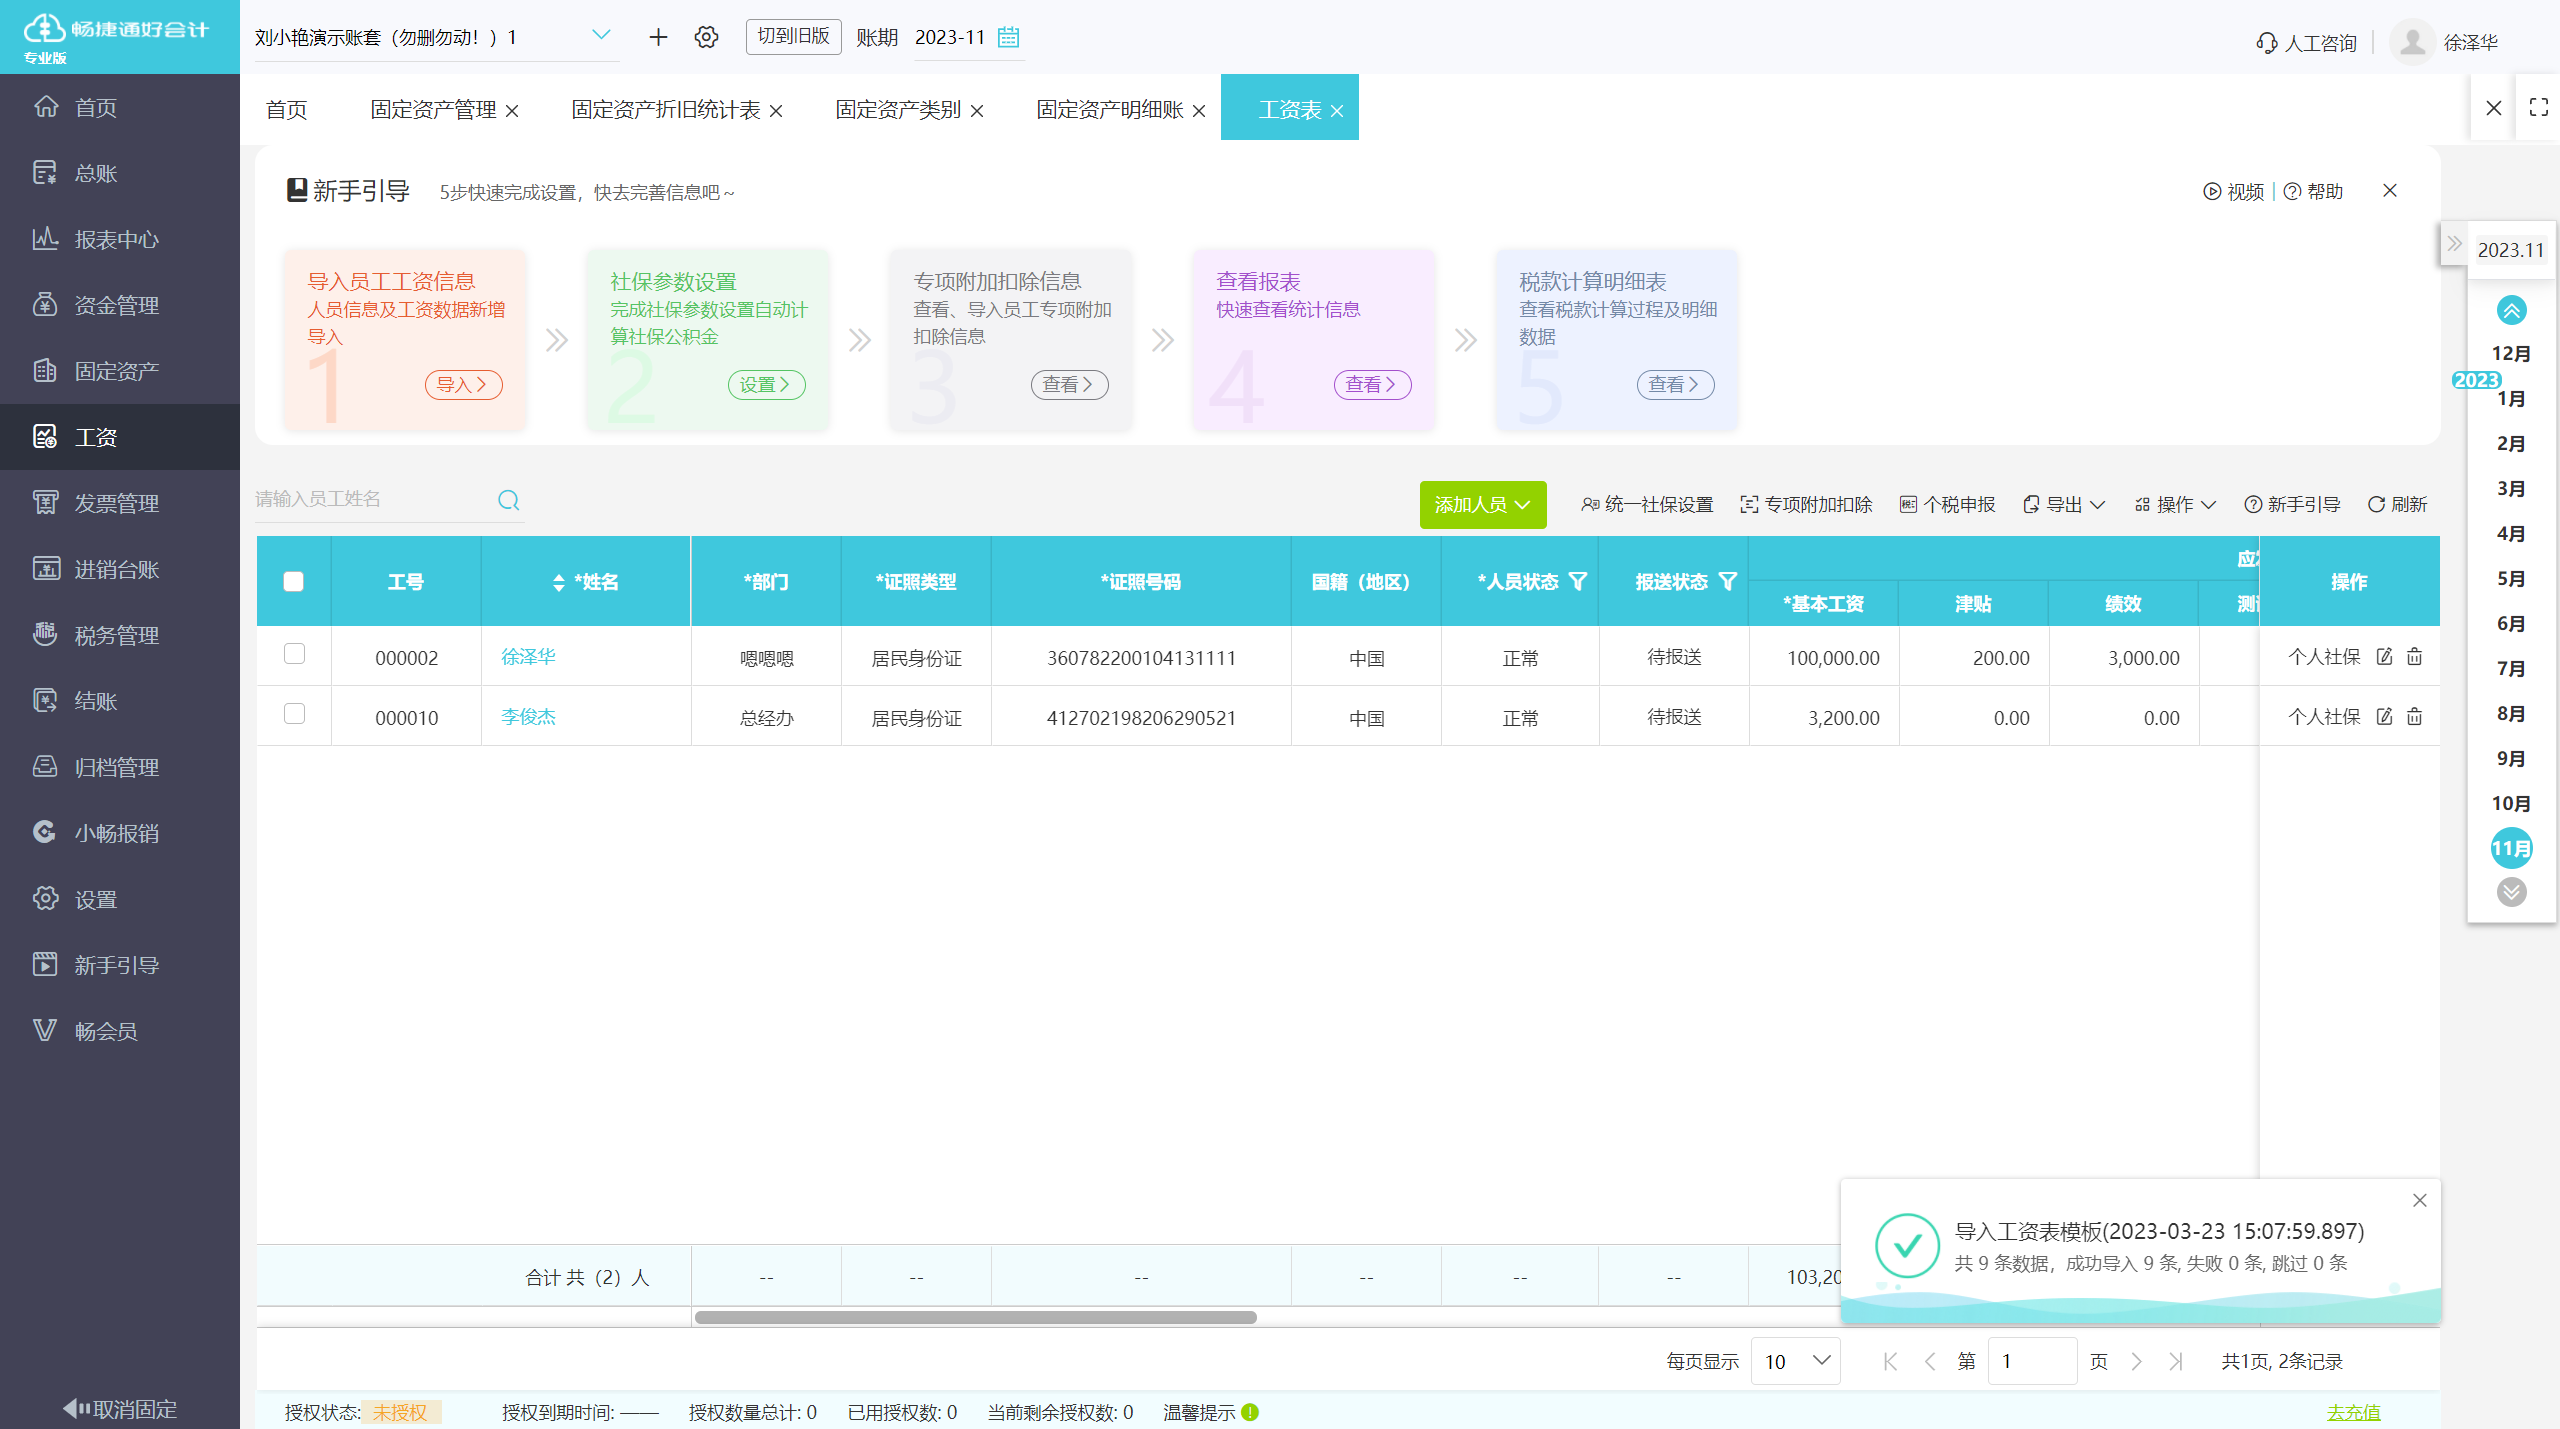Expand the 每页显示 10 dropdown

coord(1795,1359)
